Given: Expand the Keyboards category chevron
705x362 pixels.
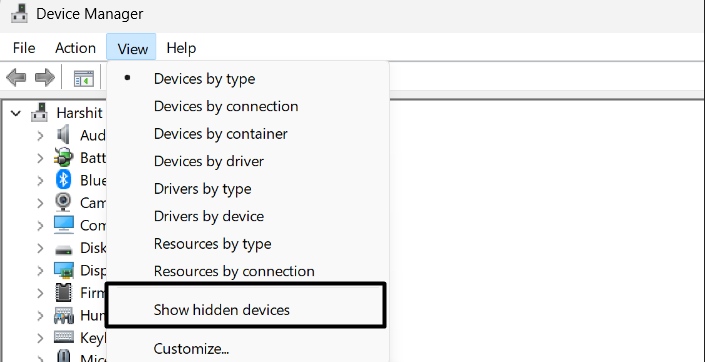Looking at the screenshot, I should click(x=40, y=338).
